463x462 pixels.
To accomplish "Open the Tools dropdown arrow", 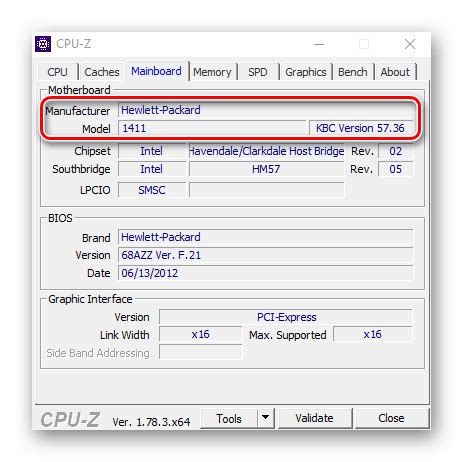I will (x=266, y=417).
